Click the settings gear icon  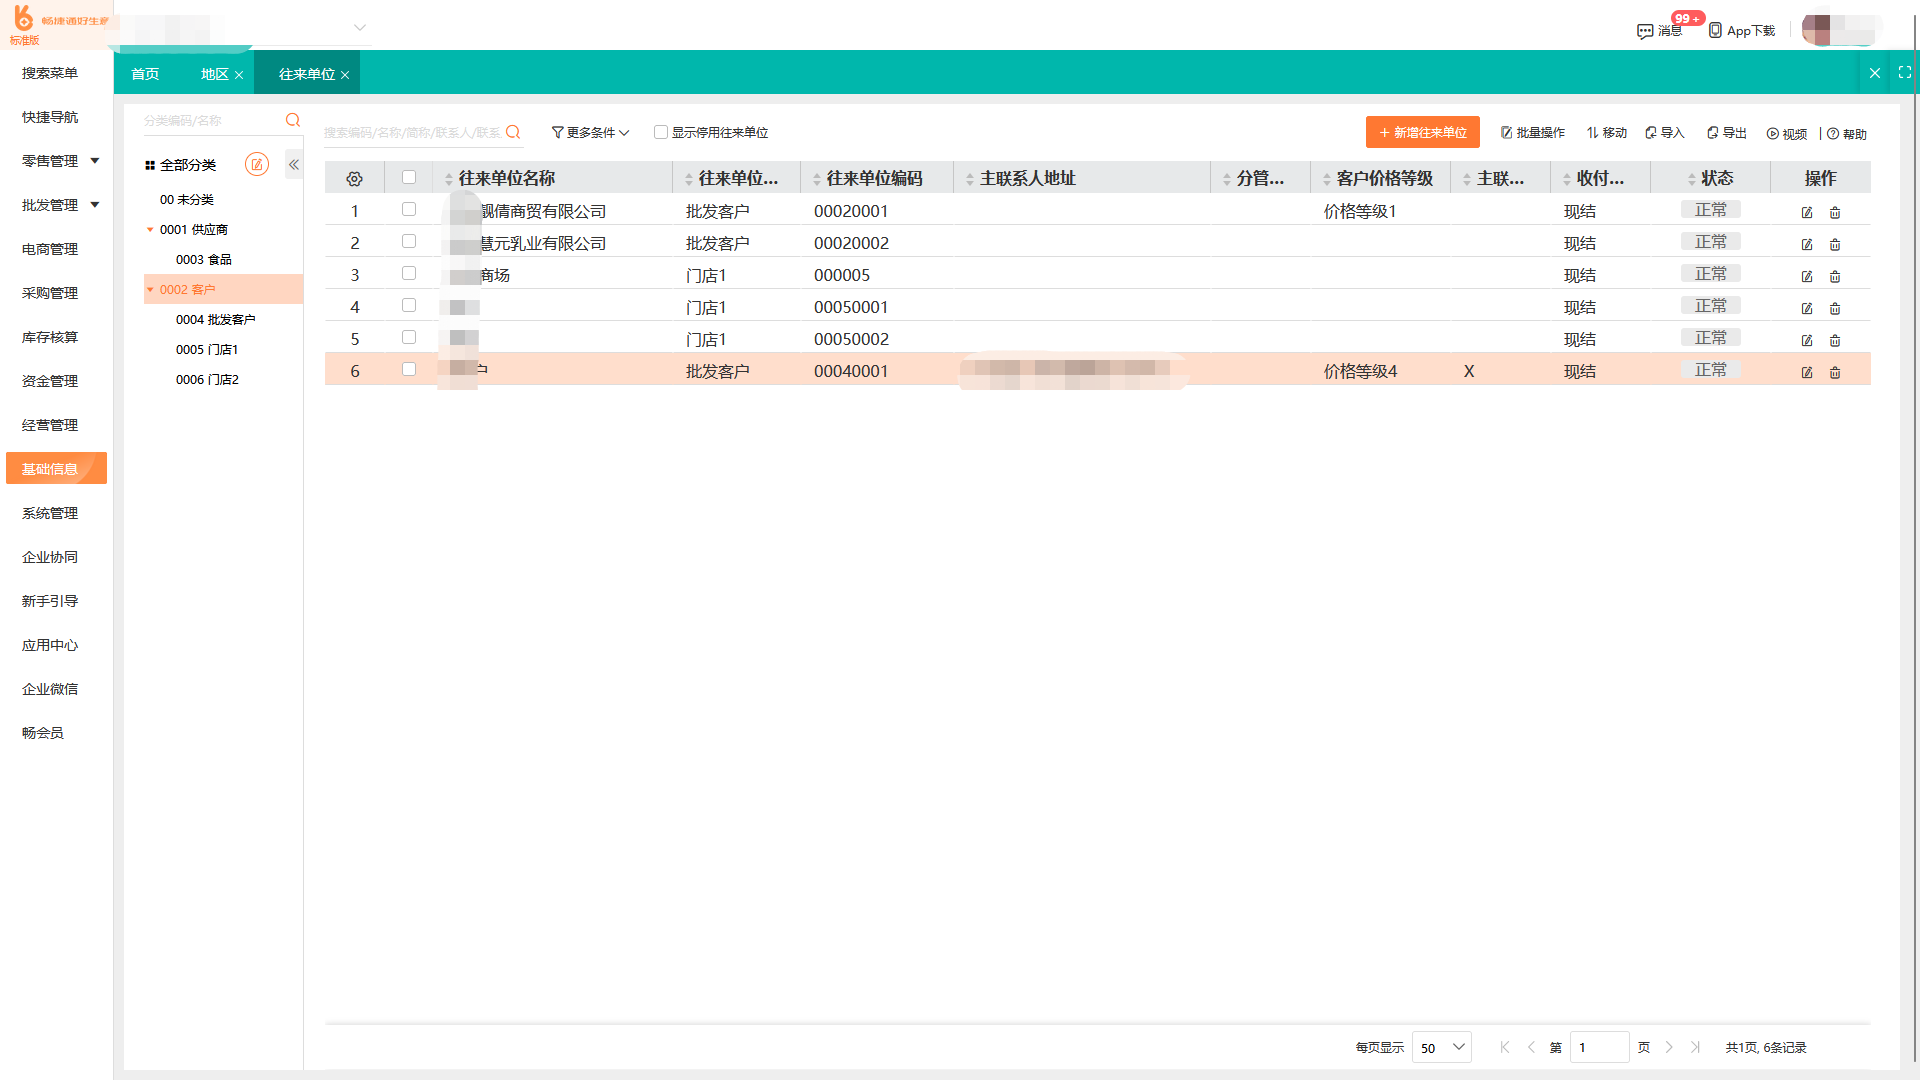pyautogui.click(x=353, y=178)
